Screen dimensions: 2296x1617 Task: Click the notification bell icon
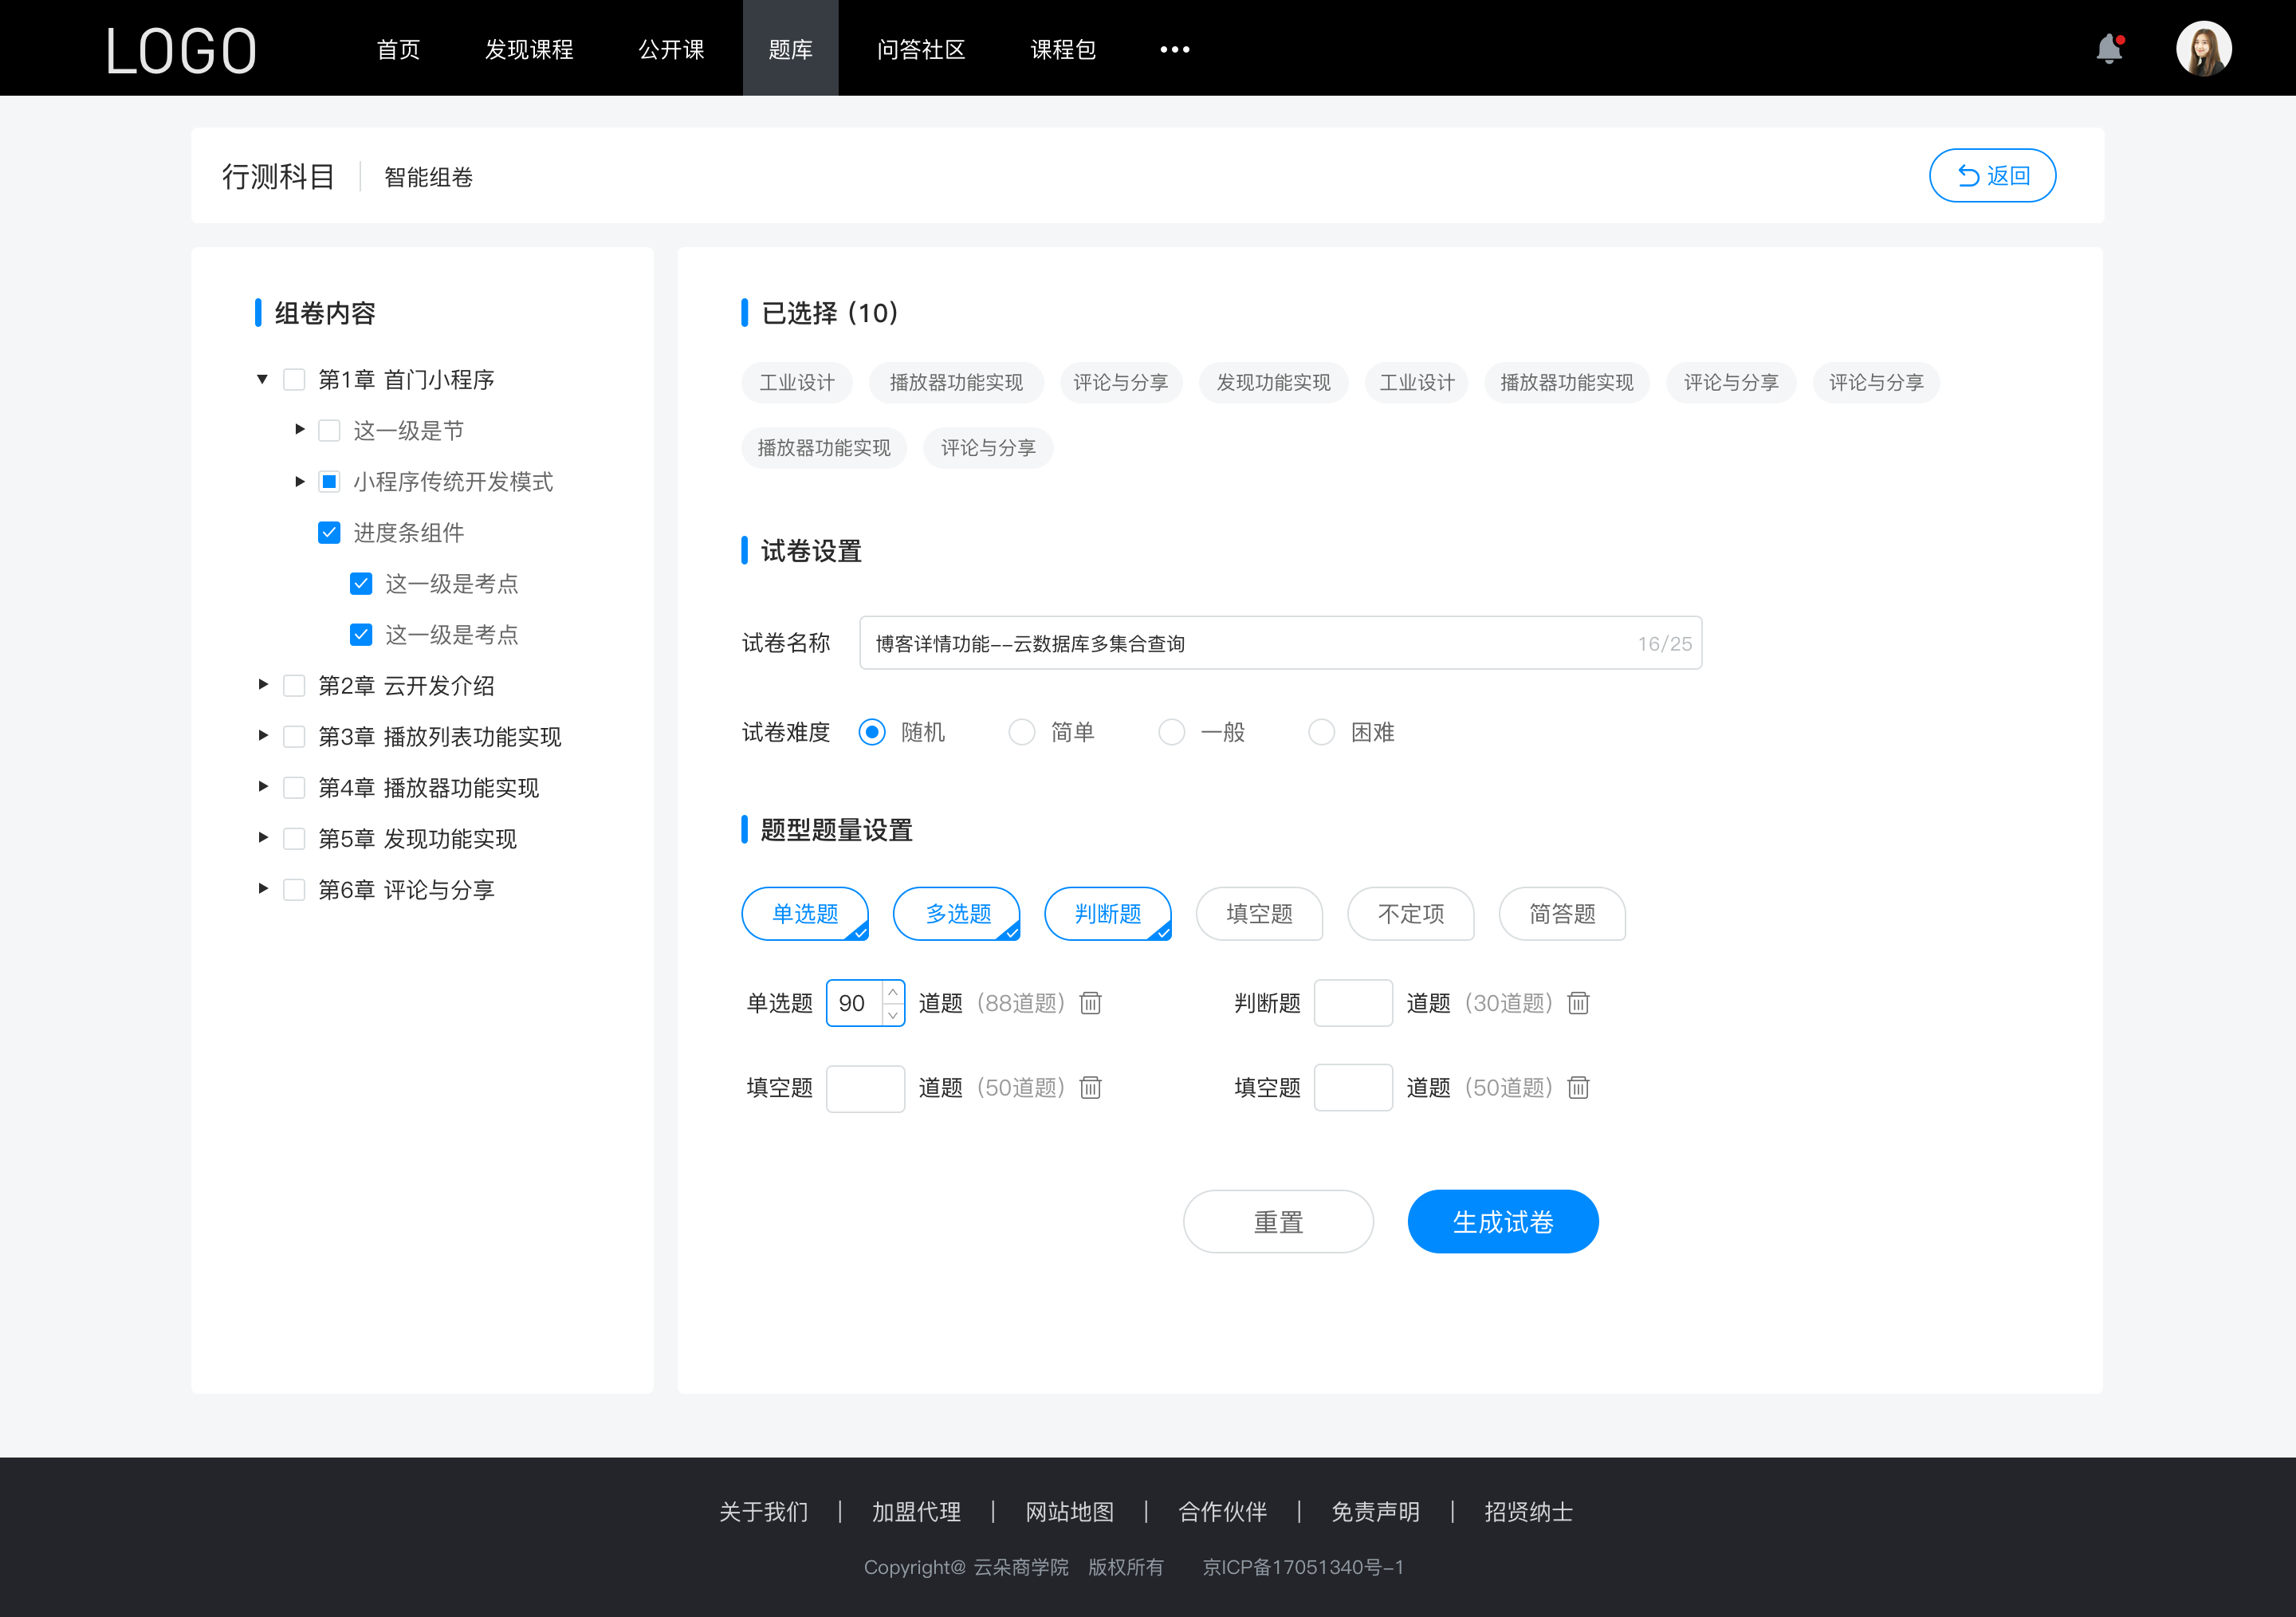tap(2110, 47)
